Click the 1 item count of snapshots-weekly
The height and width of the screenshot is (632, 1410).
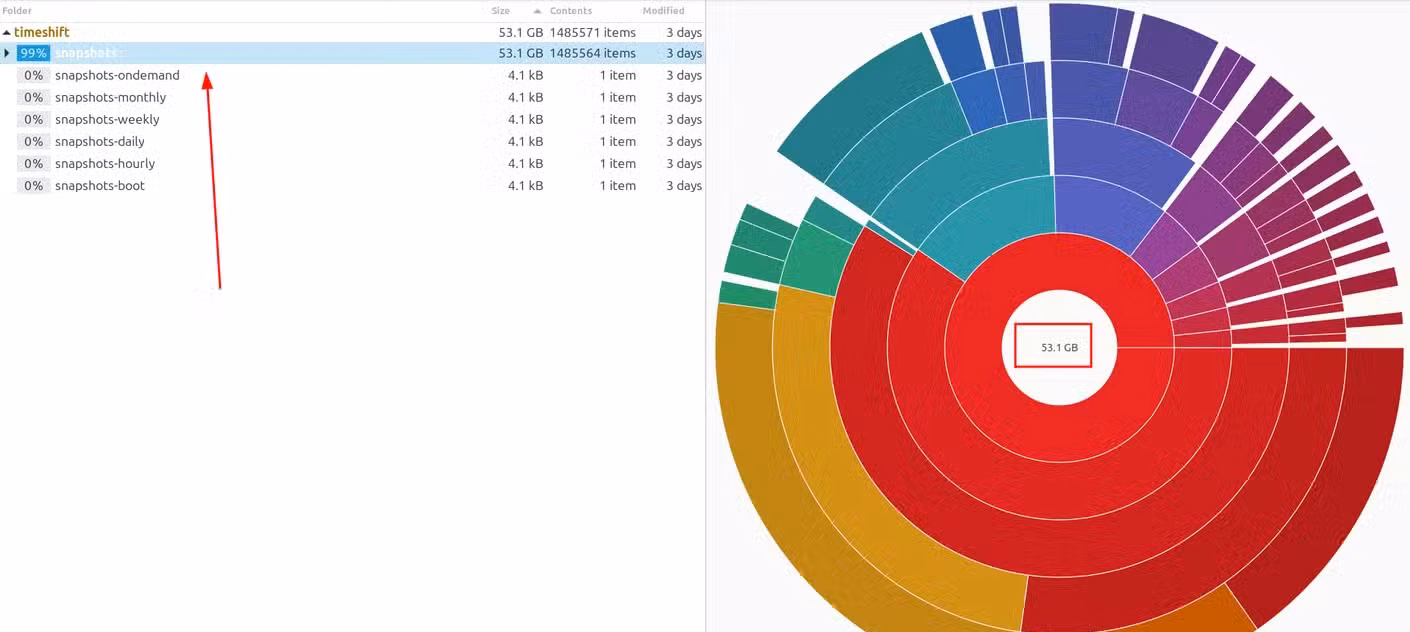click(618, 119)
